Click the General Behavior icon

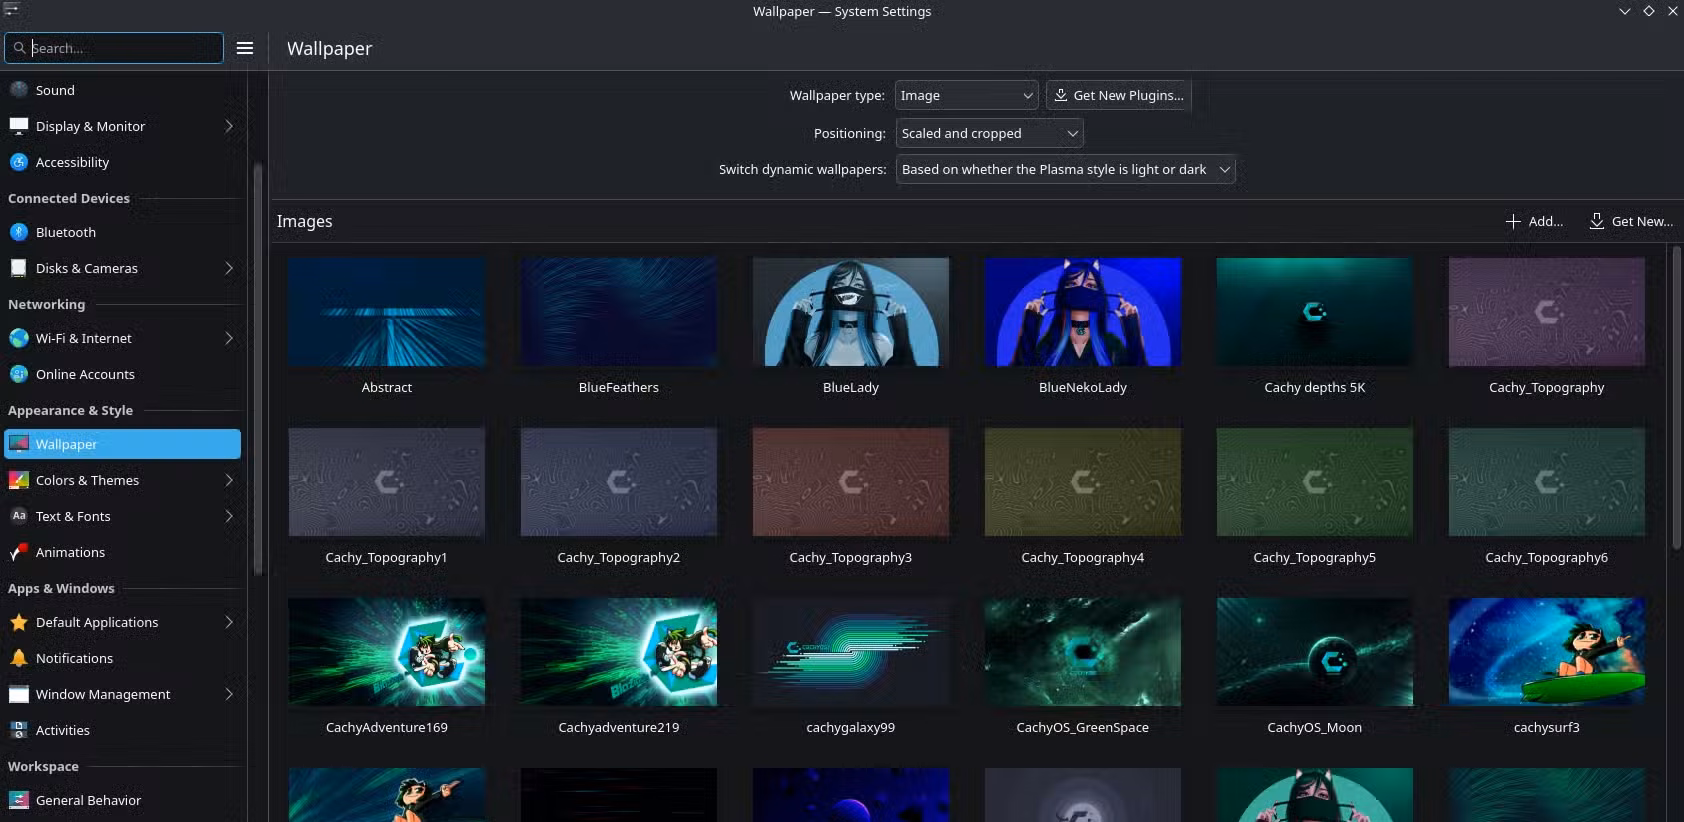tap(19, 800)
